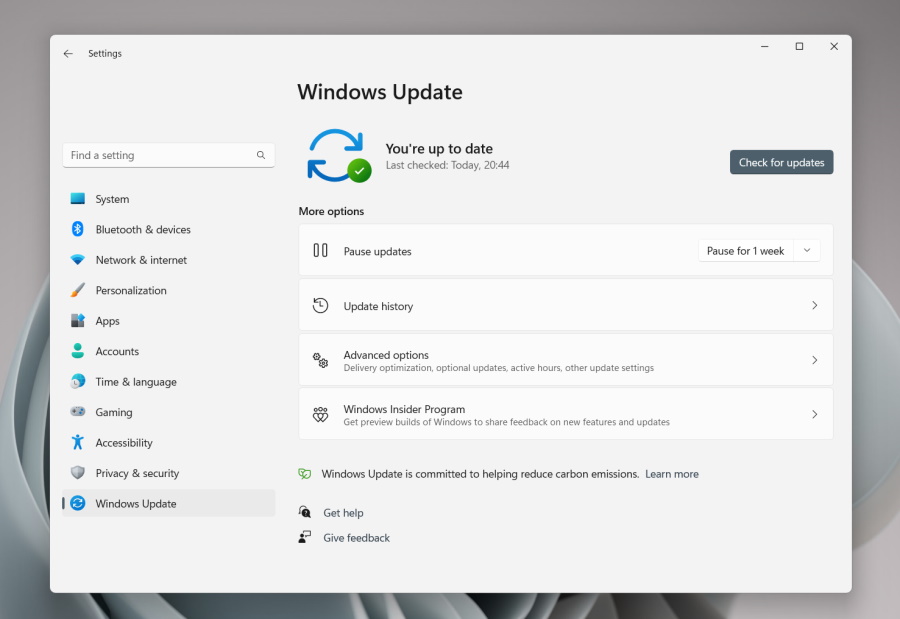Click Check for updates button

click(x=781, y=163)
